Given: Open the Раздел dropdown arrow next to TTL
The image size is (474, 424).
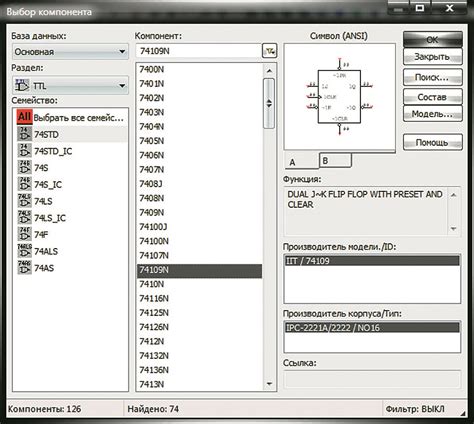Looking at the screenshot, I should [122, 86].
